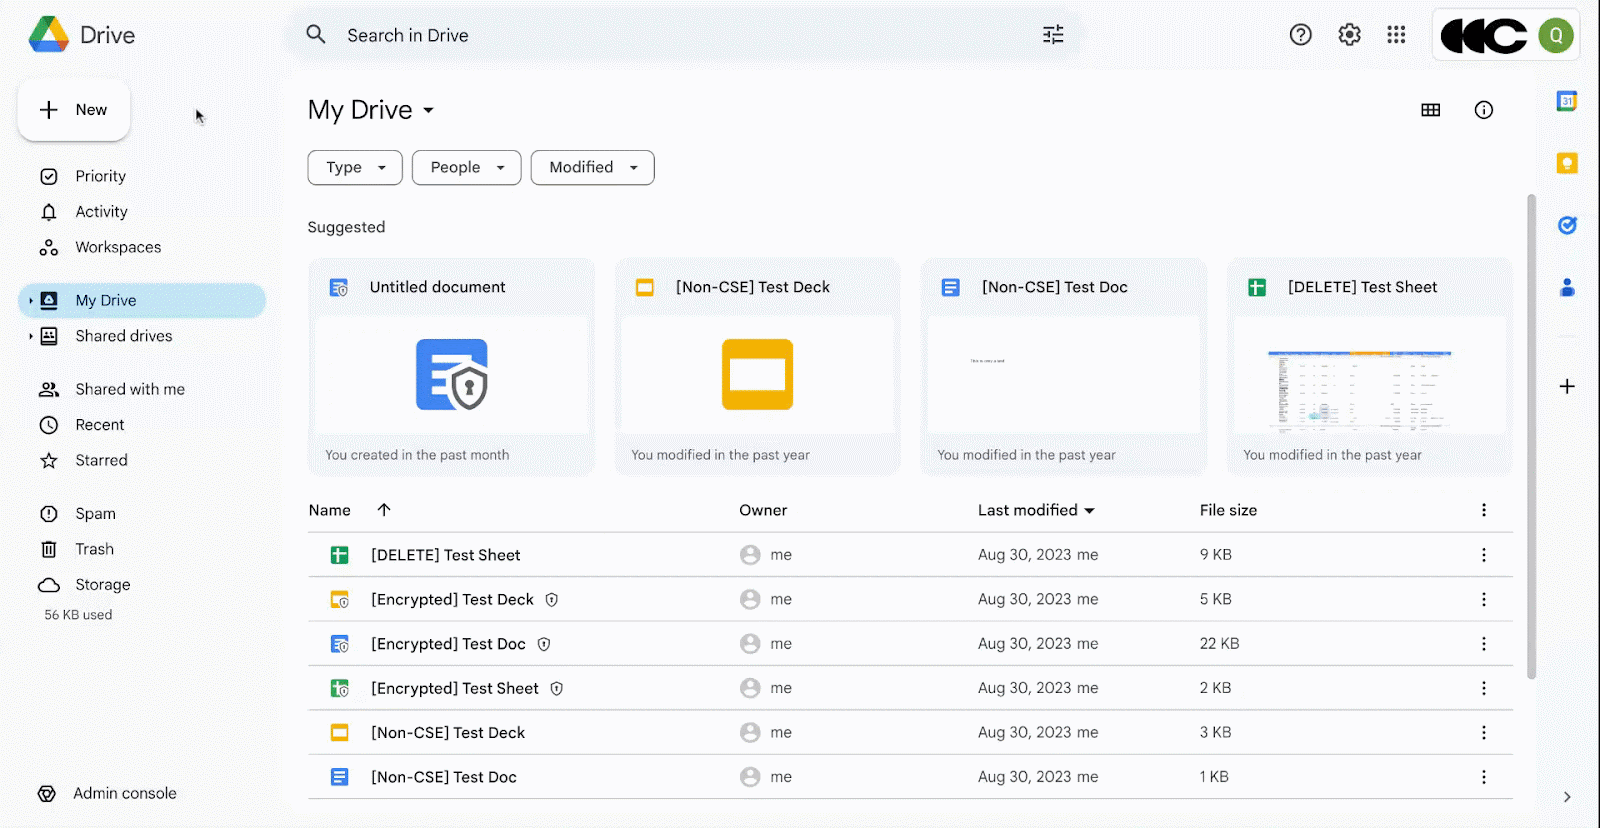Image resolution: width=1600 pixels, height=828 pixels.
Task: Open the Admin console link
Action: (x=124, y=793)
